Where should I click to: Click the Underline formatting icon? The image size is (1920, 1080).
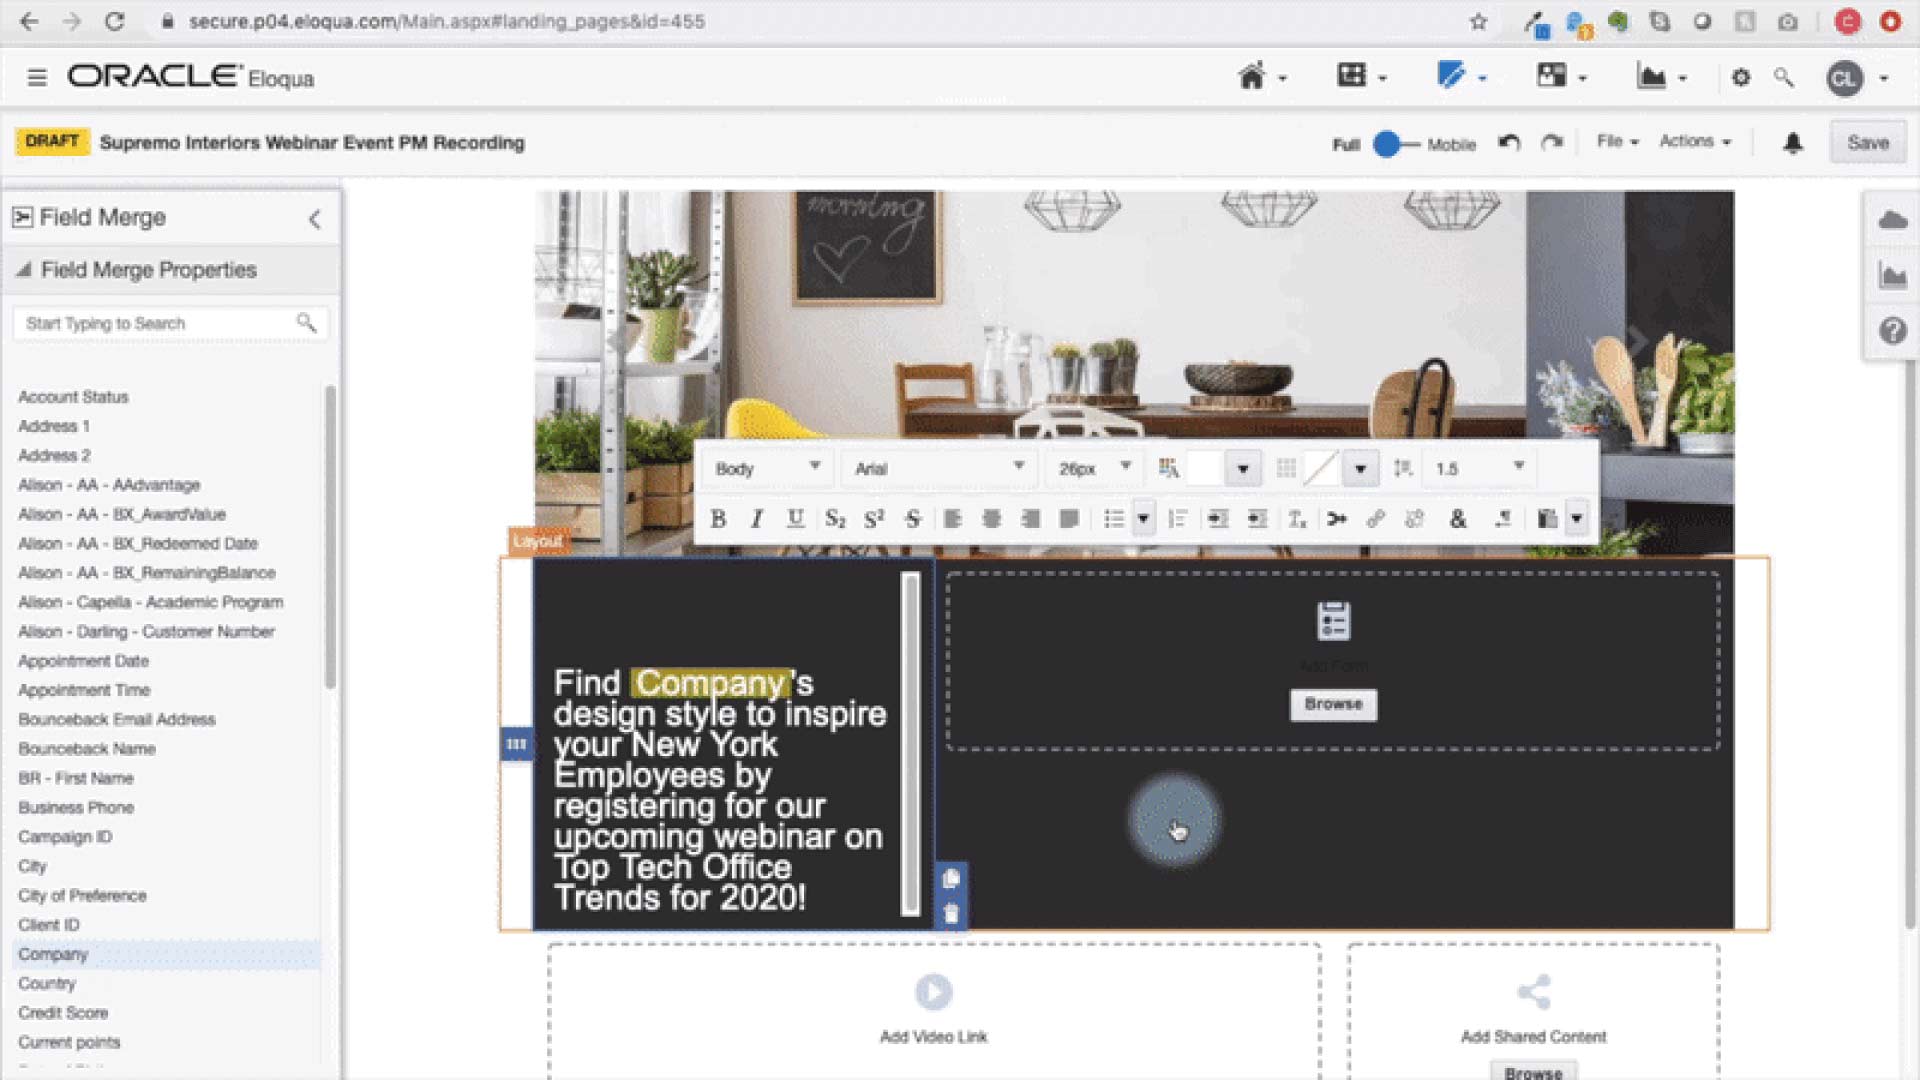(796, 517)
